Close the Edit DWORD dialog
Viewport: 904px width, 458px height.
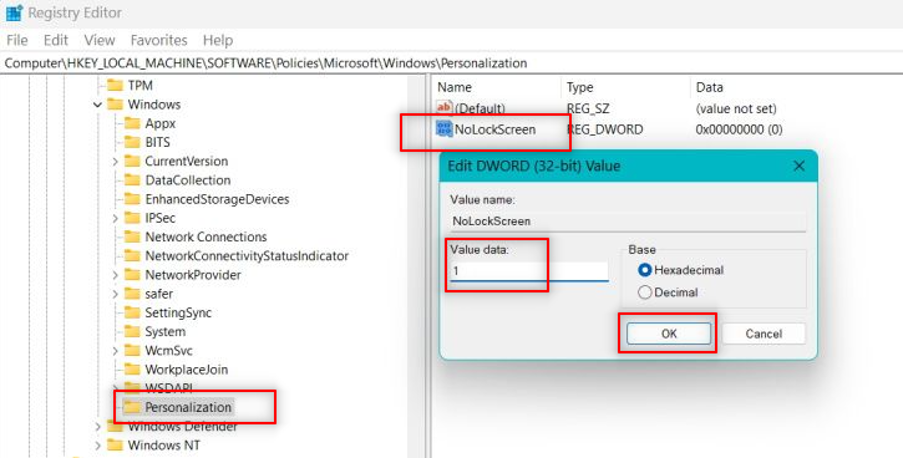[x=798, y=166]
